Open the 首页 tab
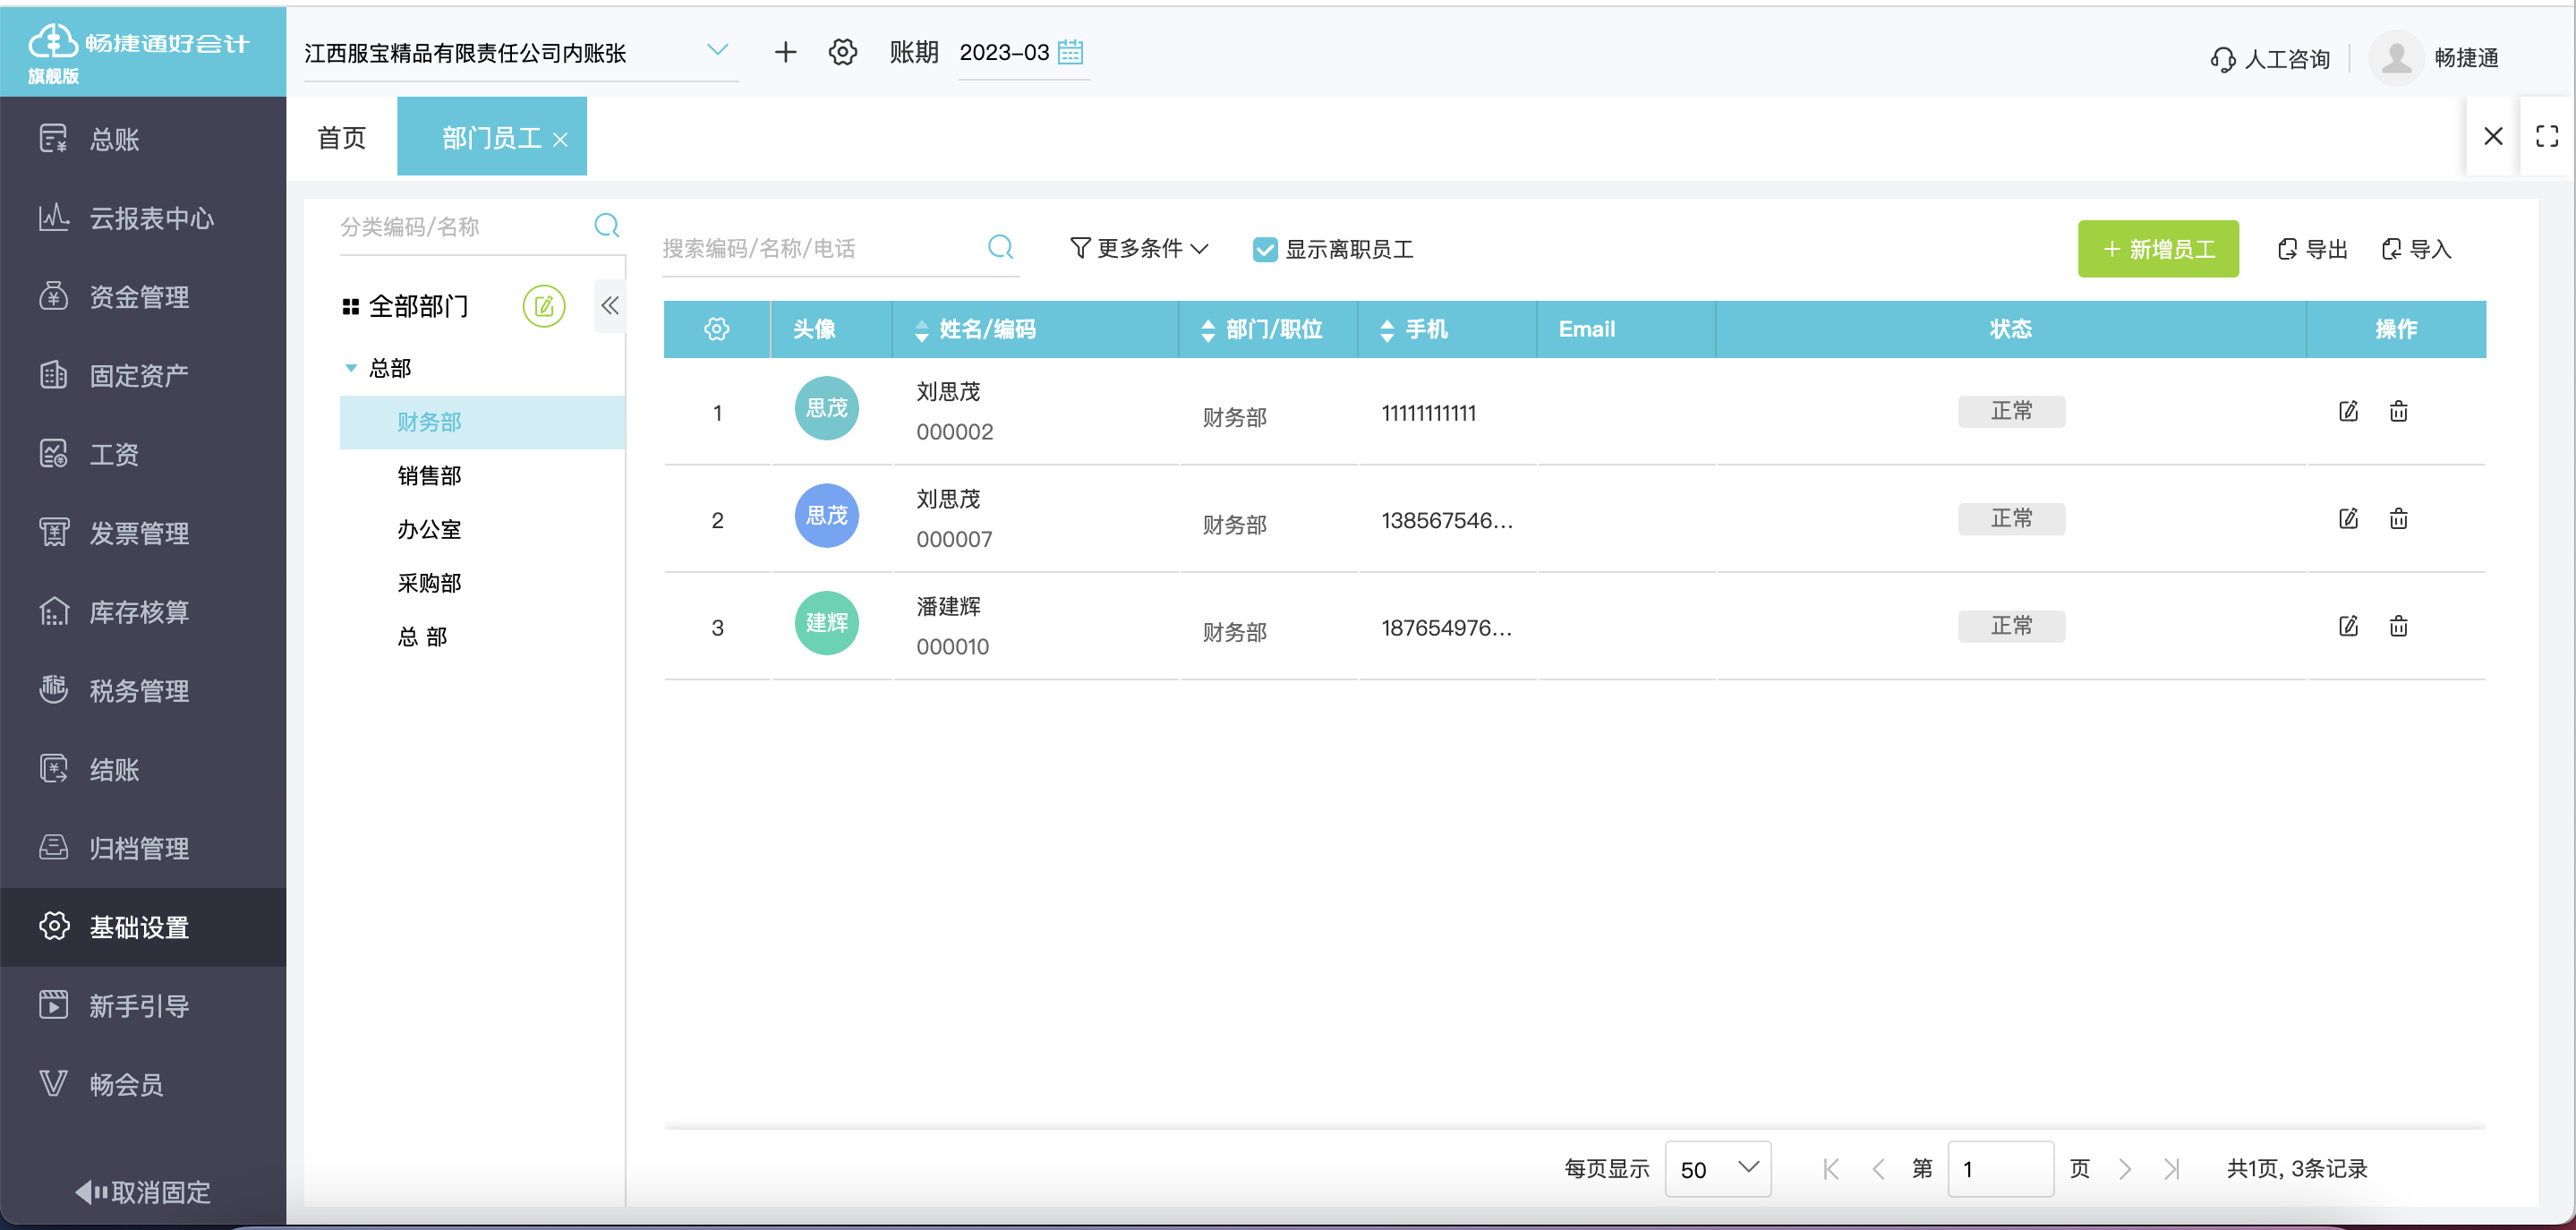This screenshot has width=2576, height=1230. [342, 138]
